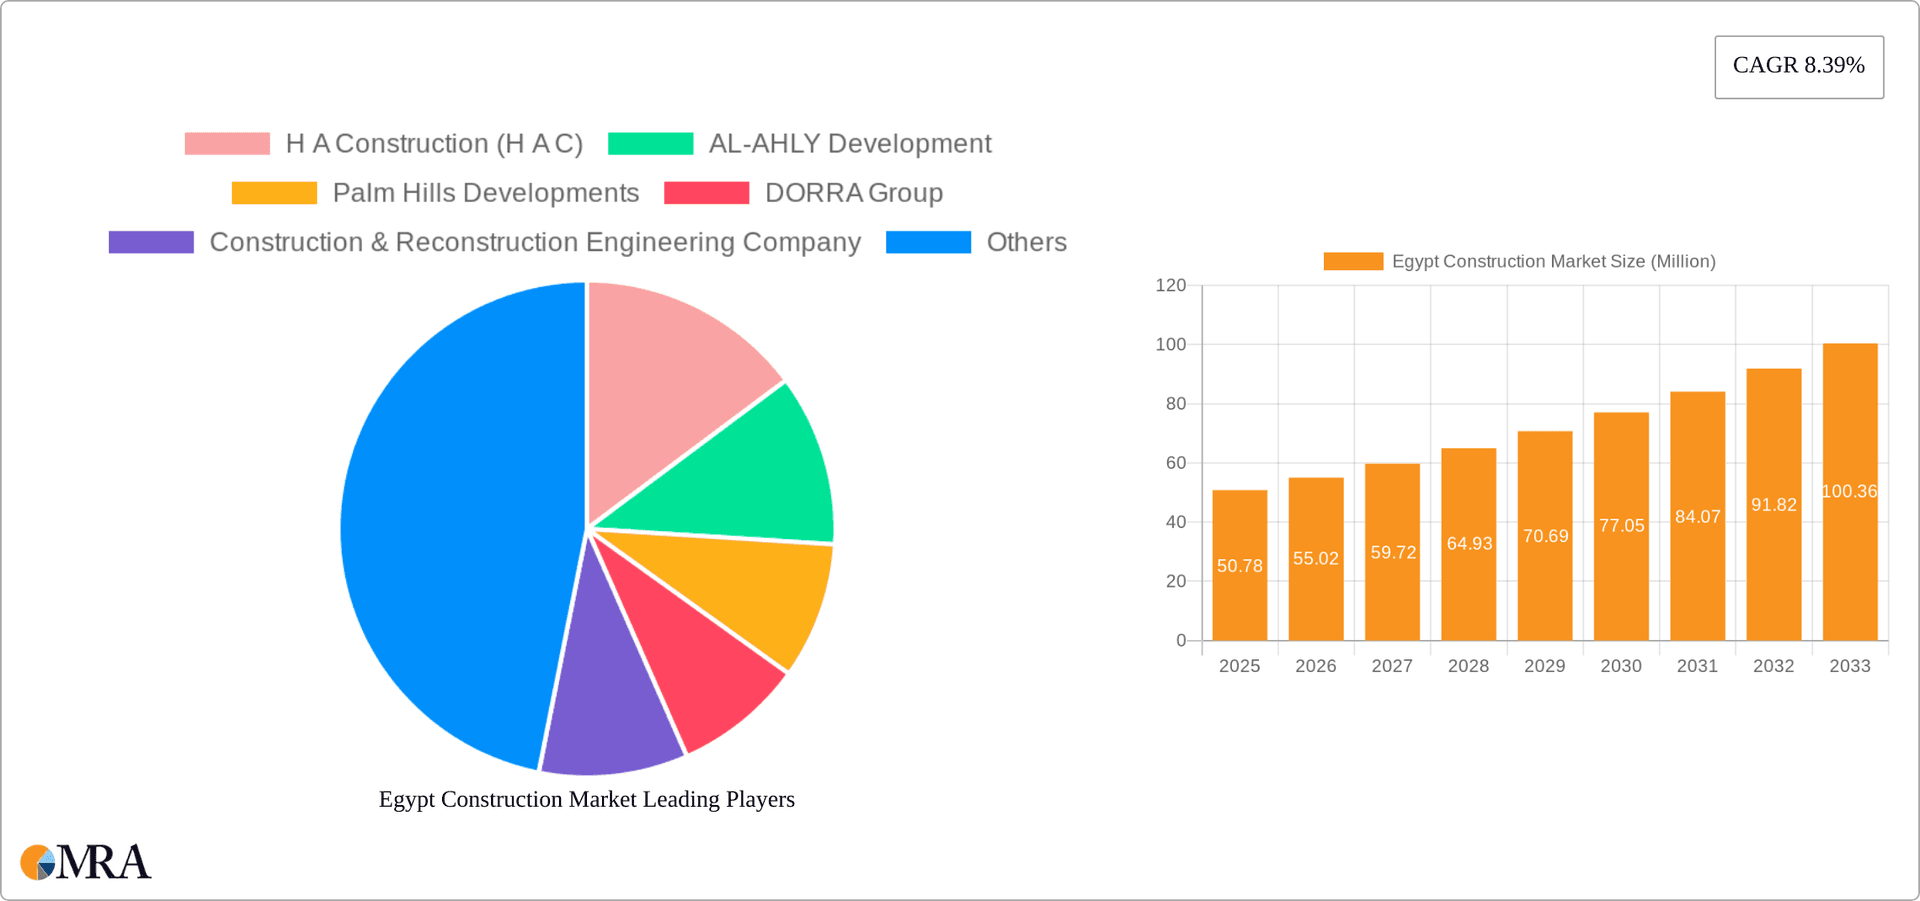Hide Palm Hills Developments legend item
Viewport: 1920px width, 901px height.
tap(485, 193)
